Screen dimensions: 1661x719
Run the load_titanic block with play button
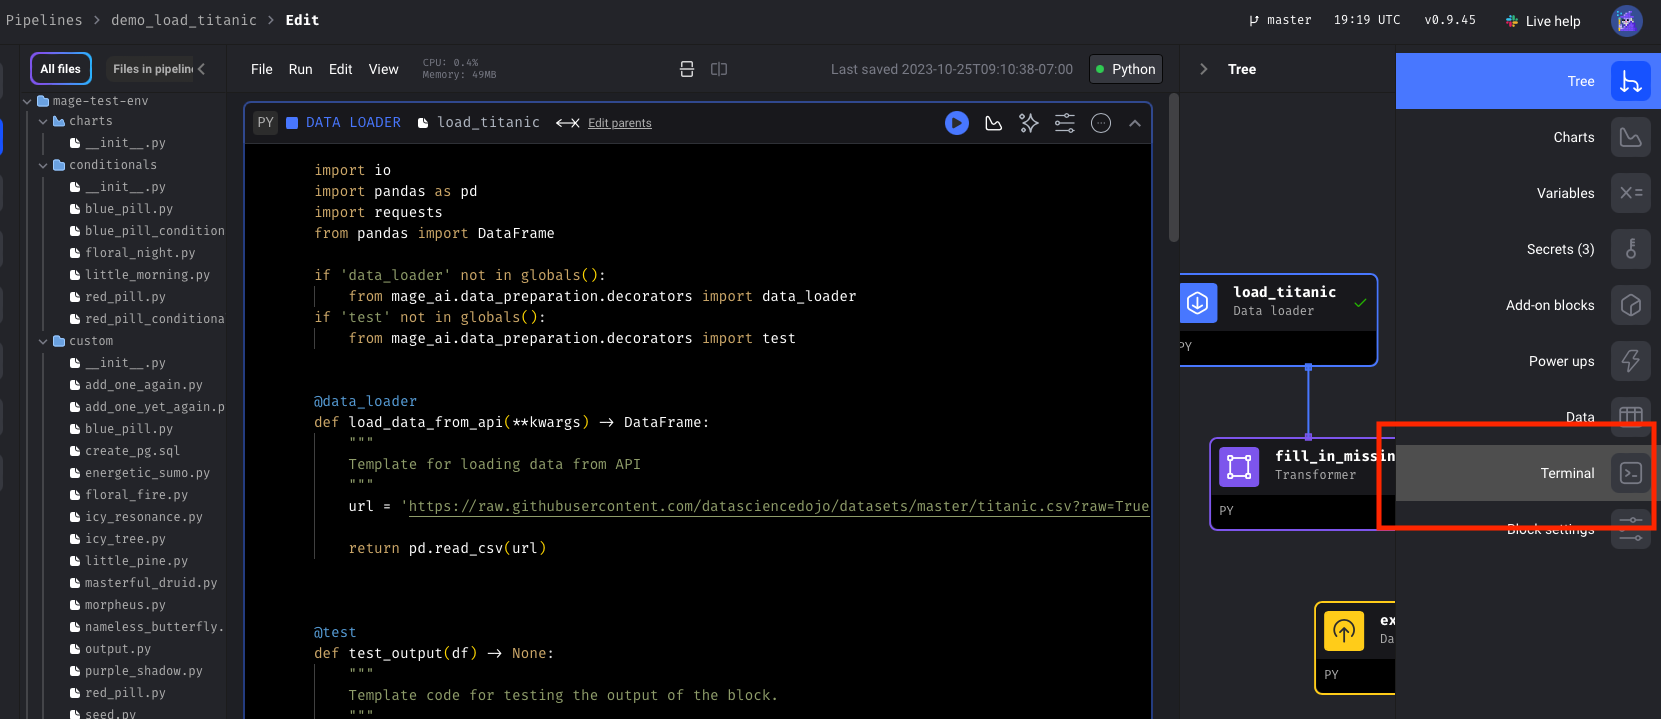[956, 123]
